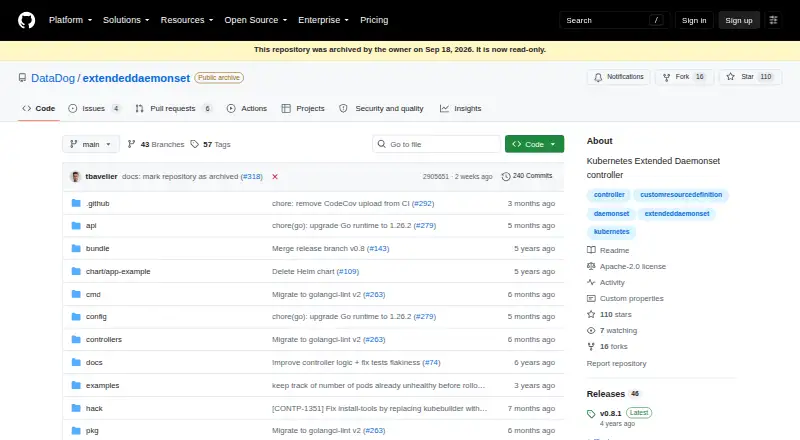Open the chart/app-example folder icon
This screenshot has width=800, height=440.
click(x=76, y=272)
